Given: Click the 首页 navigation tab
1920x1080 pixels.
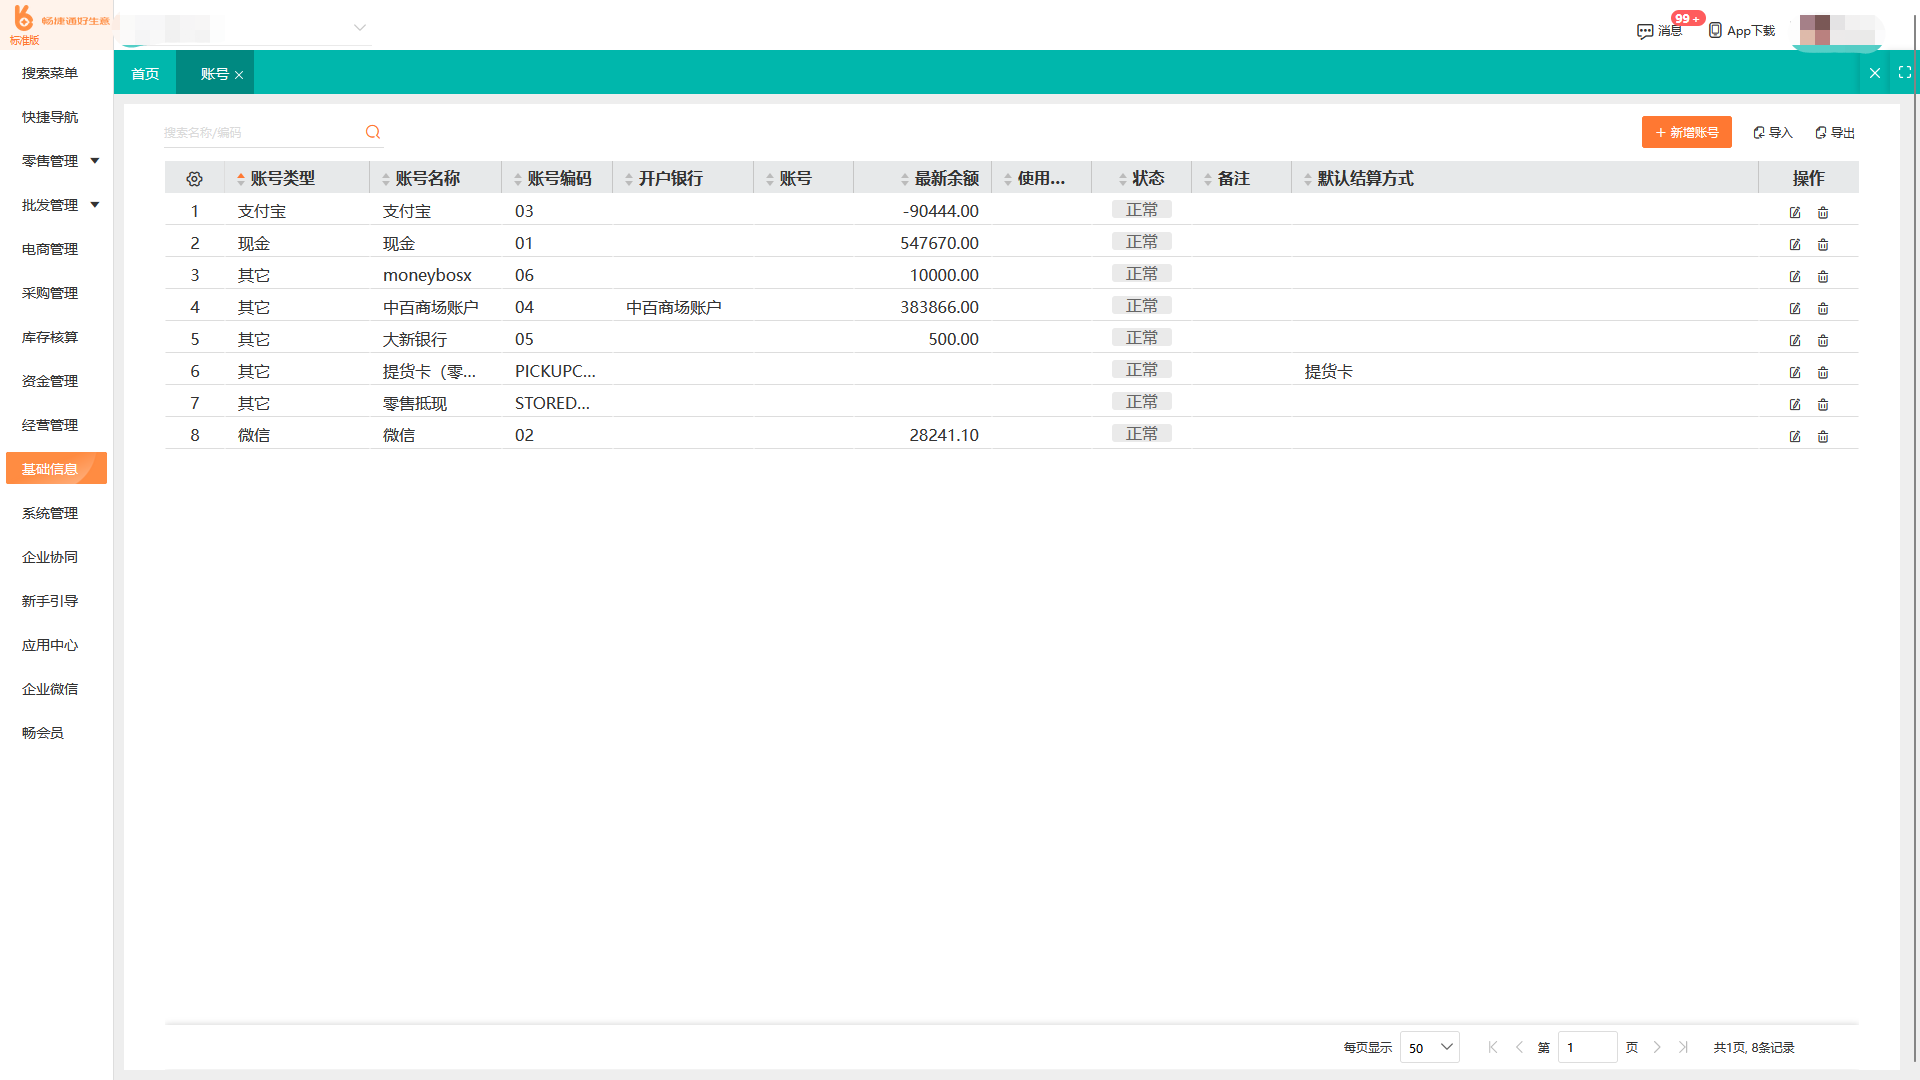Looking at the screenshot, I should (x=144, y=73).
